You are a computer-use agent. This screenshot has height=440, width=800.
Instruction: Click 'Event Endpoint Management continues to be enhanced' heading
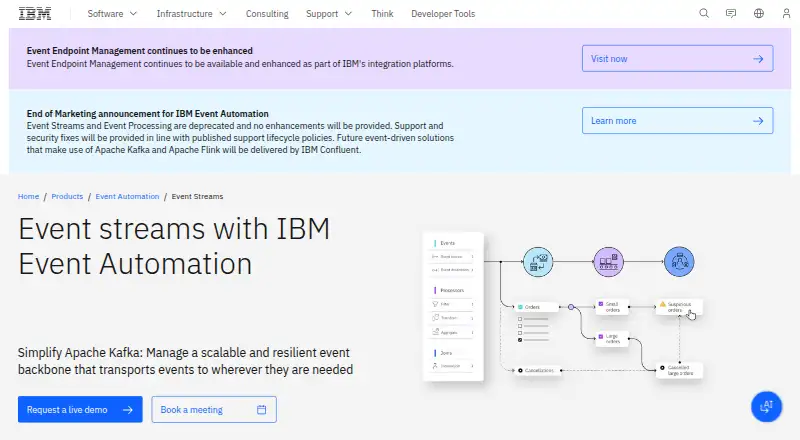coord(140,51)
